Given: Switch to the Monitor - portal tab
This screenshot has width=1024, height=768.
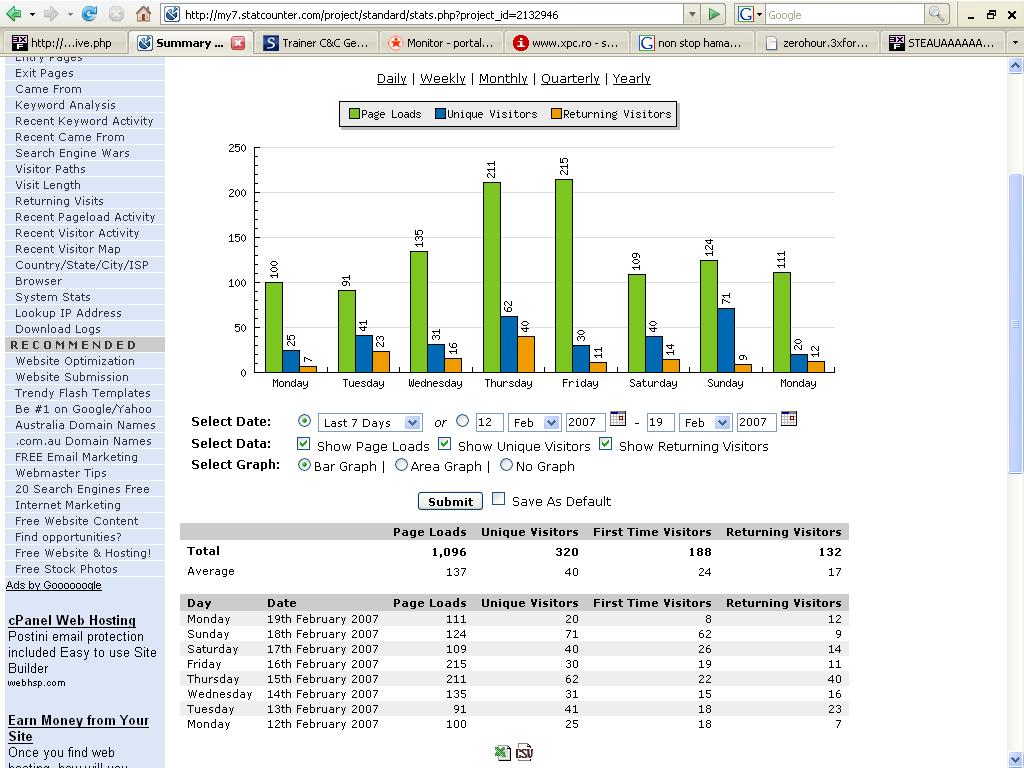Looking at the screenshot, I should pos(443,43).
